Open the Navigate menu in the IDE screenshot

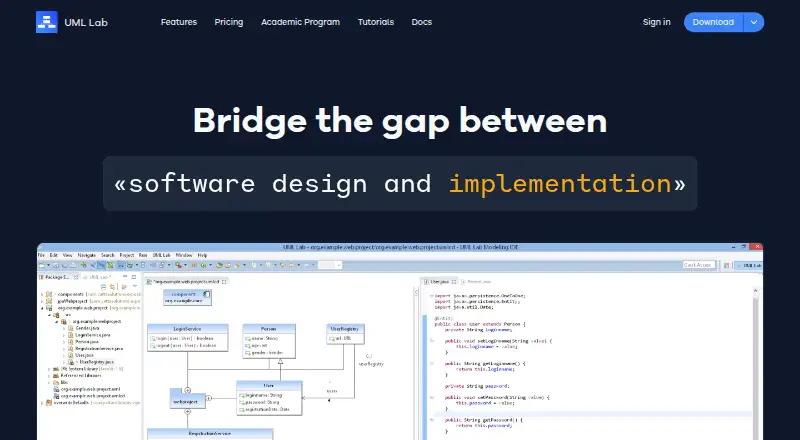click(x=86, y=255)
